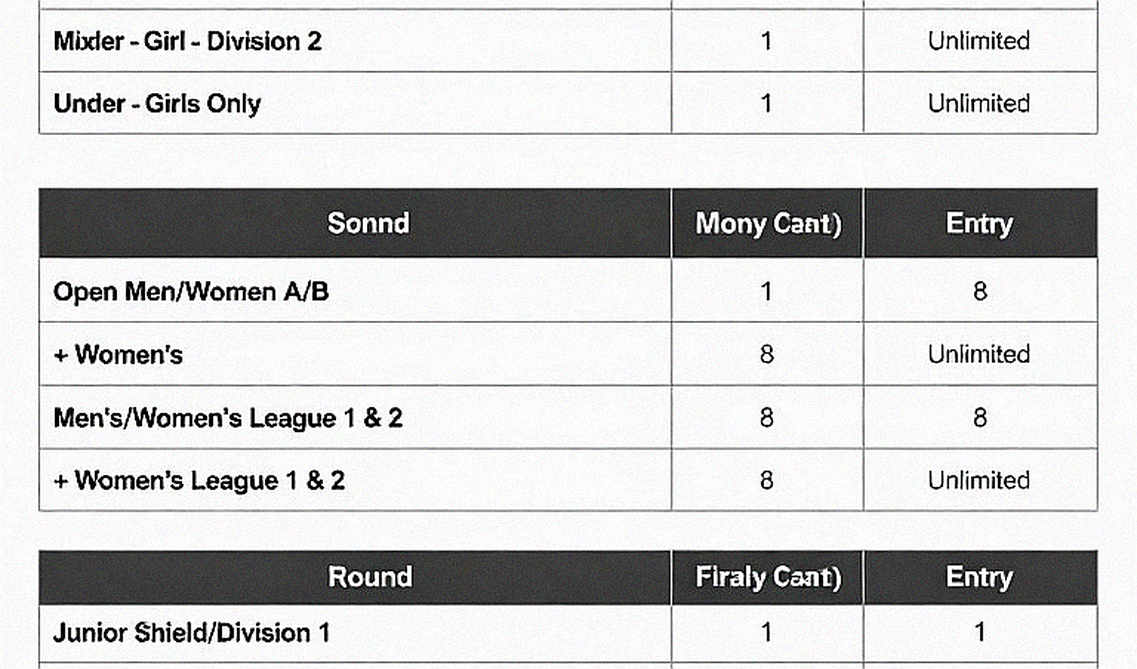This screenshot has width=1137, height=669.
Task: Select the Open Men/Women A/B row
Action: point(568,291)
